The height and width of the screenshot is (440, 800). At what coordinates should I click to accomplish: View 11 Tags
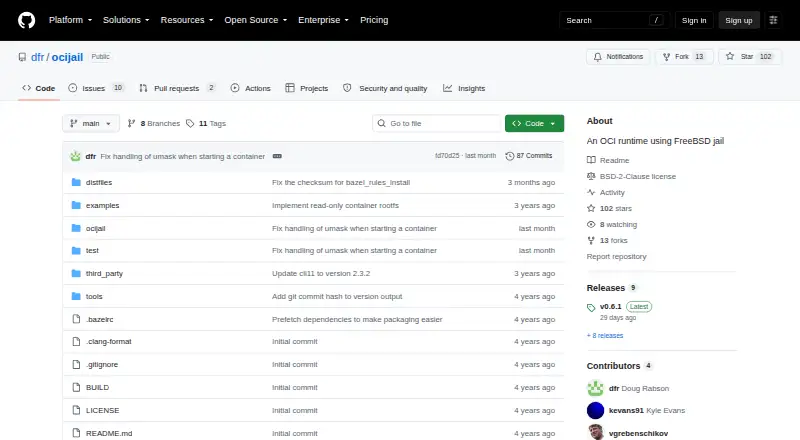pos(206,124)
